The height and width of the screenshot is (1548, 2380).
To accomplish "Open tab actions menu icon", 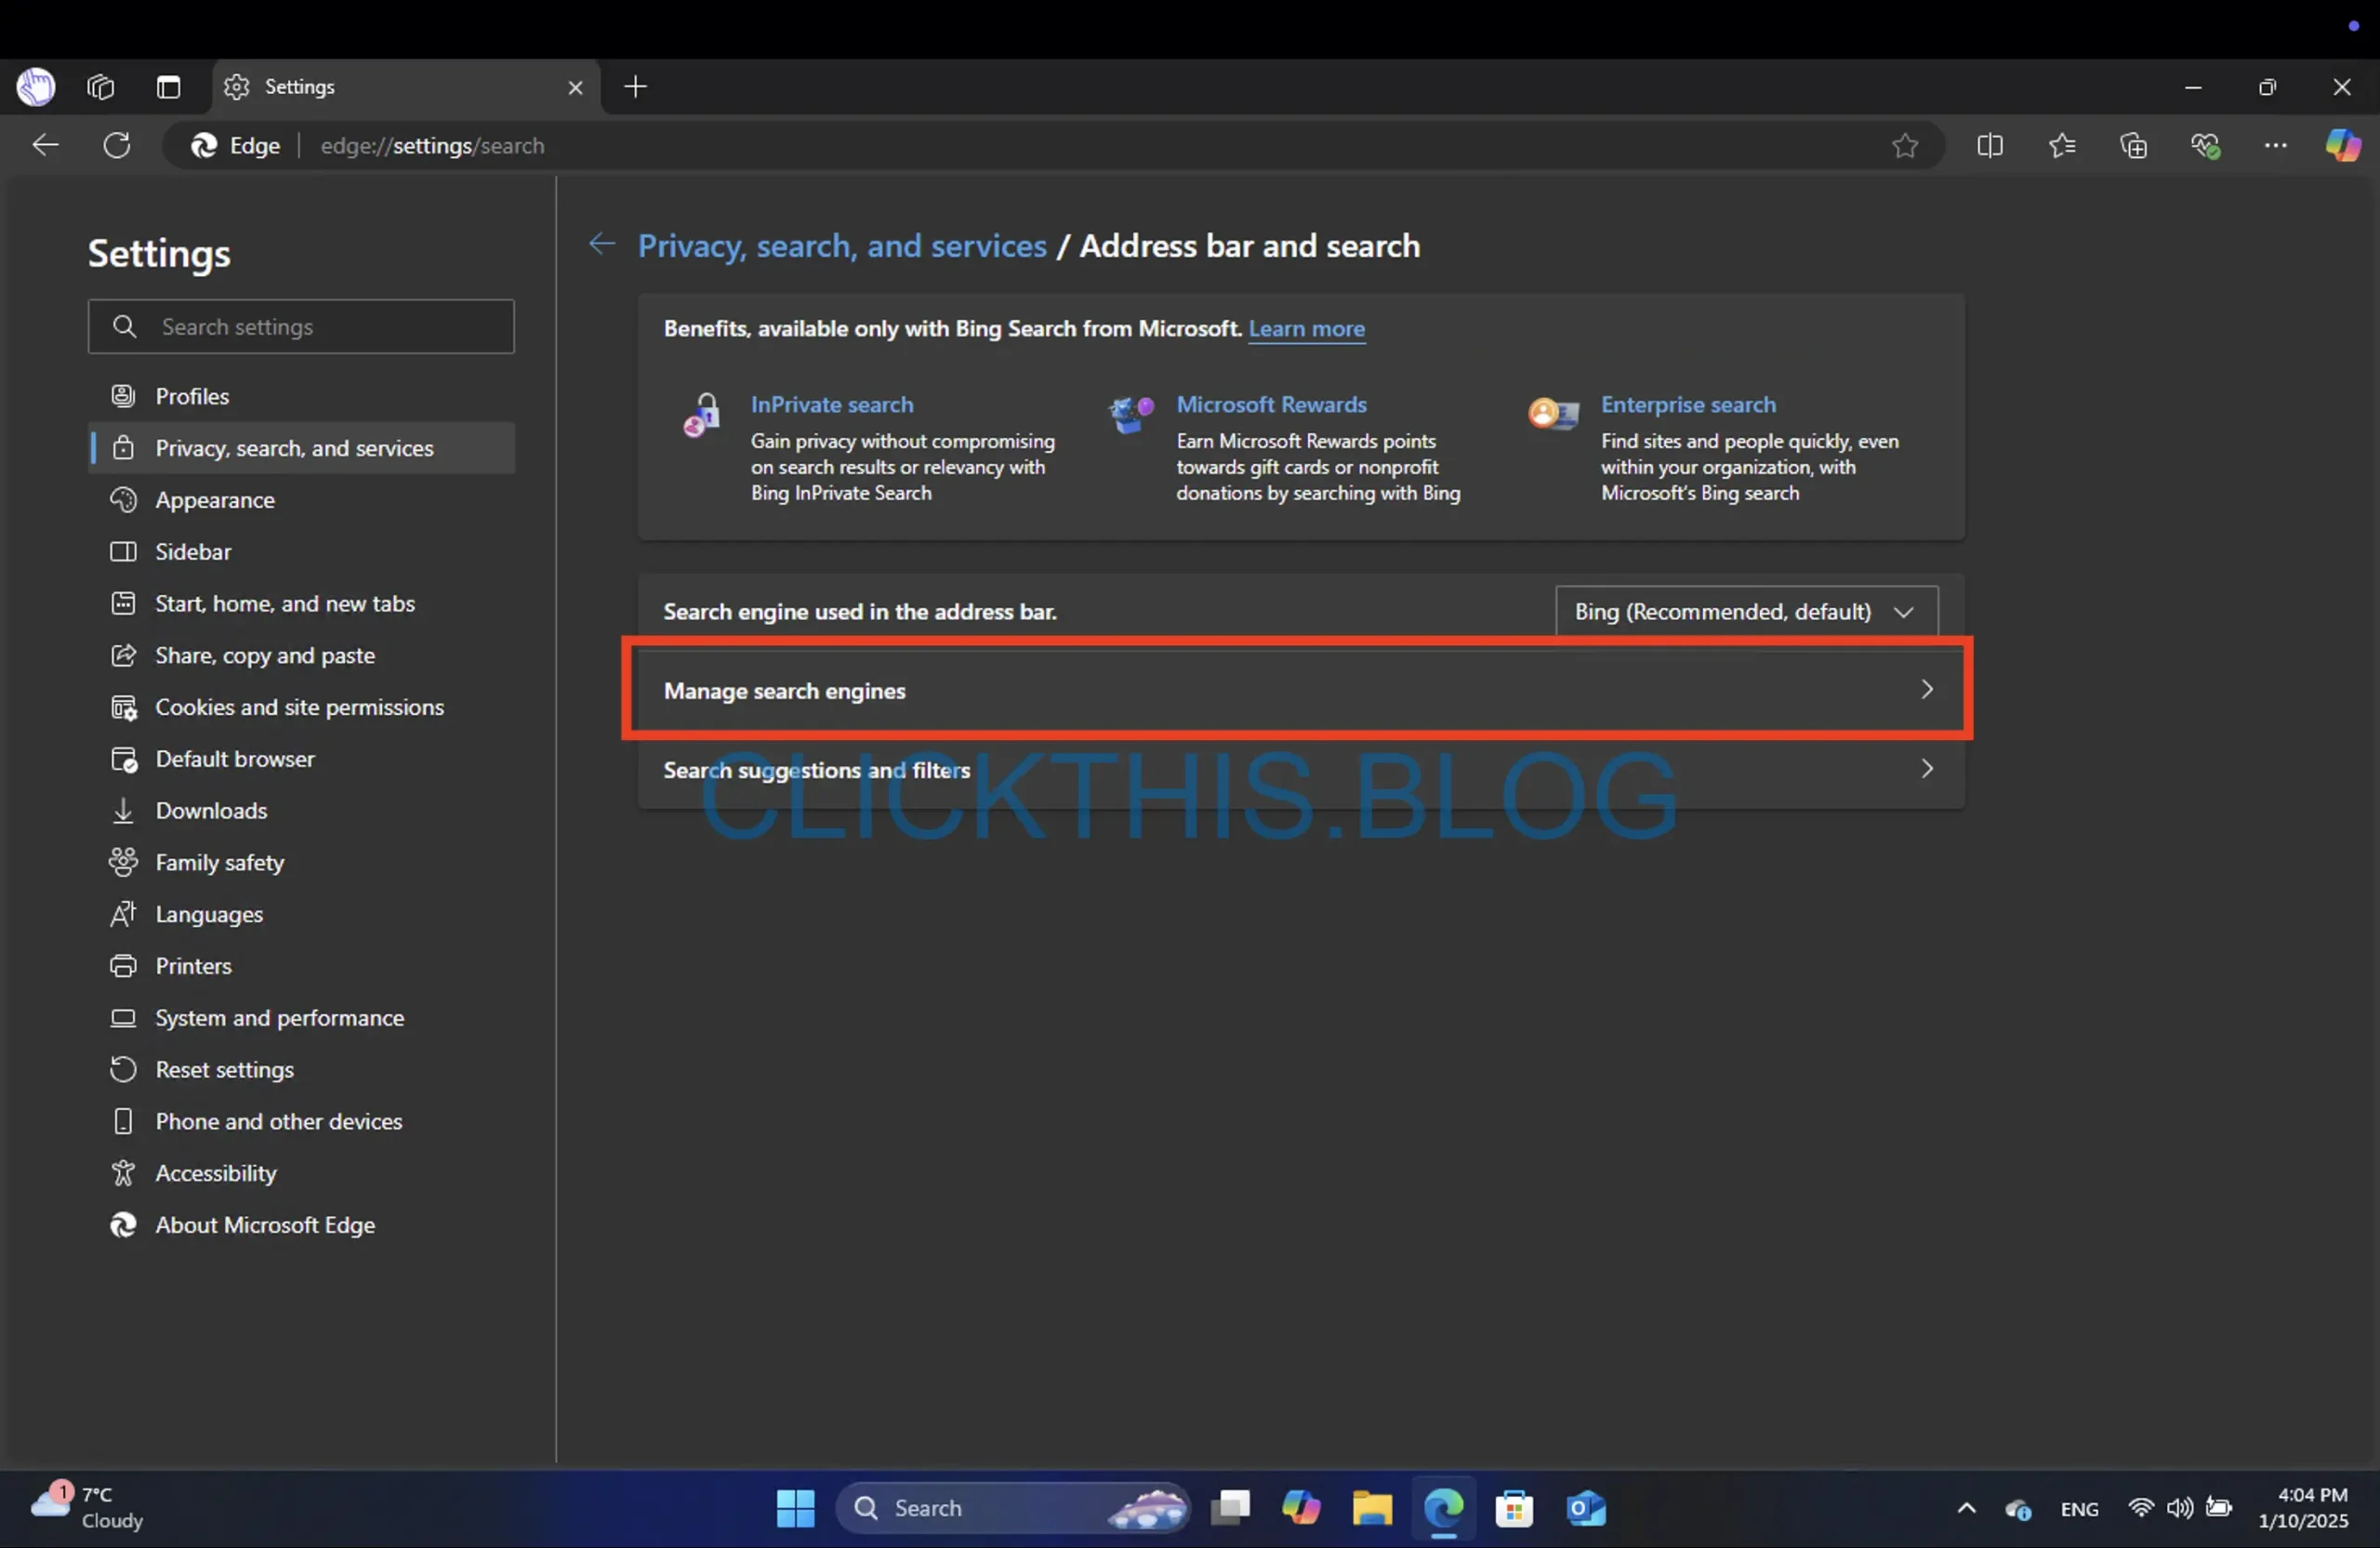I will point(168,87).
